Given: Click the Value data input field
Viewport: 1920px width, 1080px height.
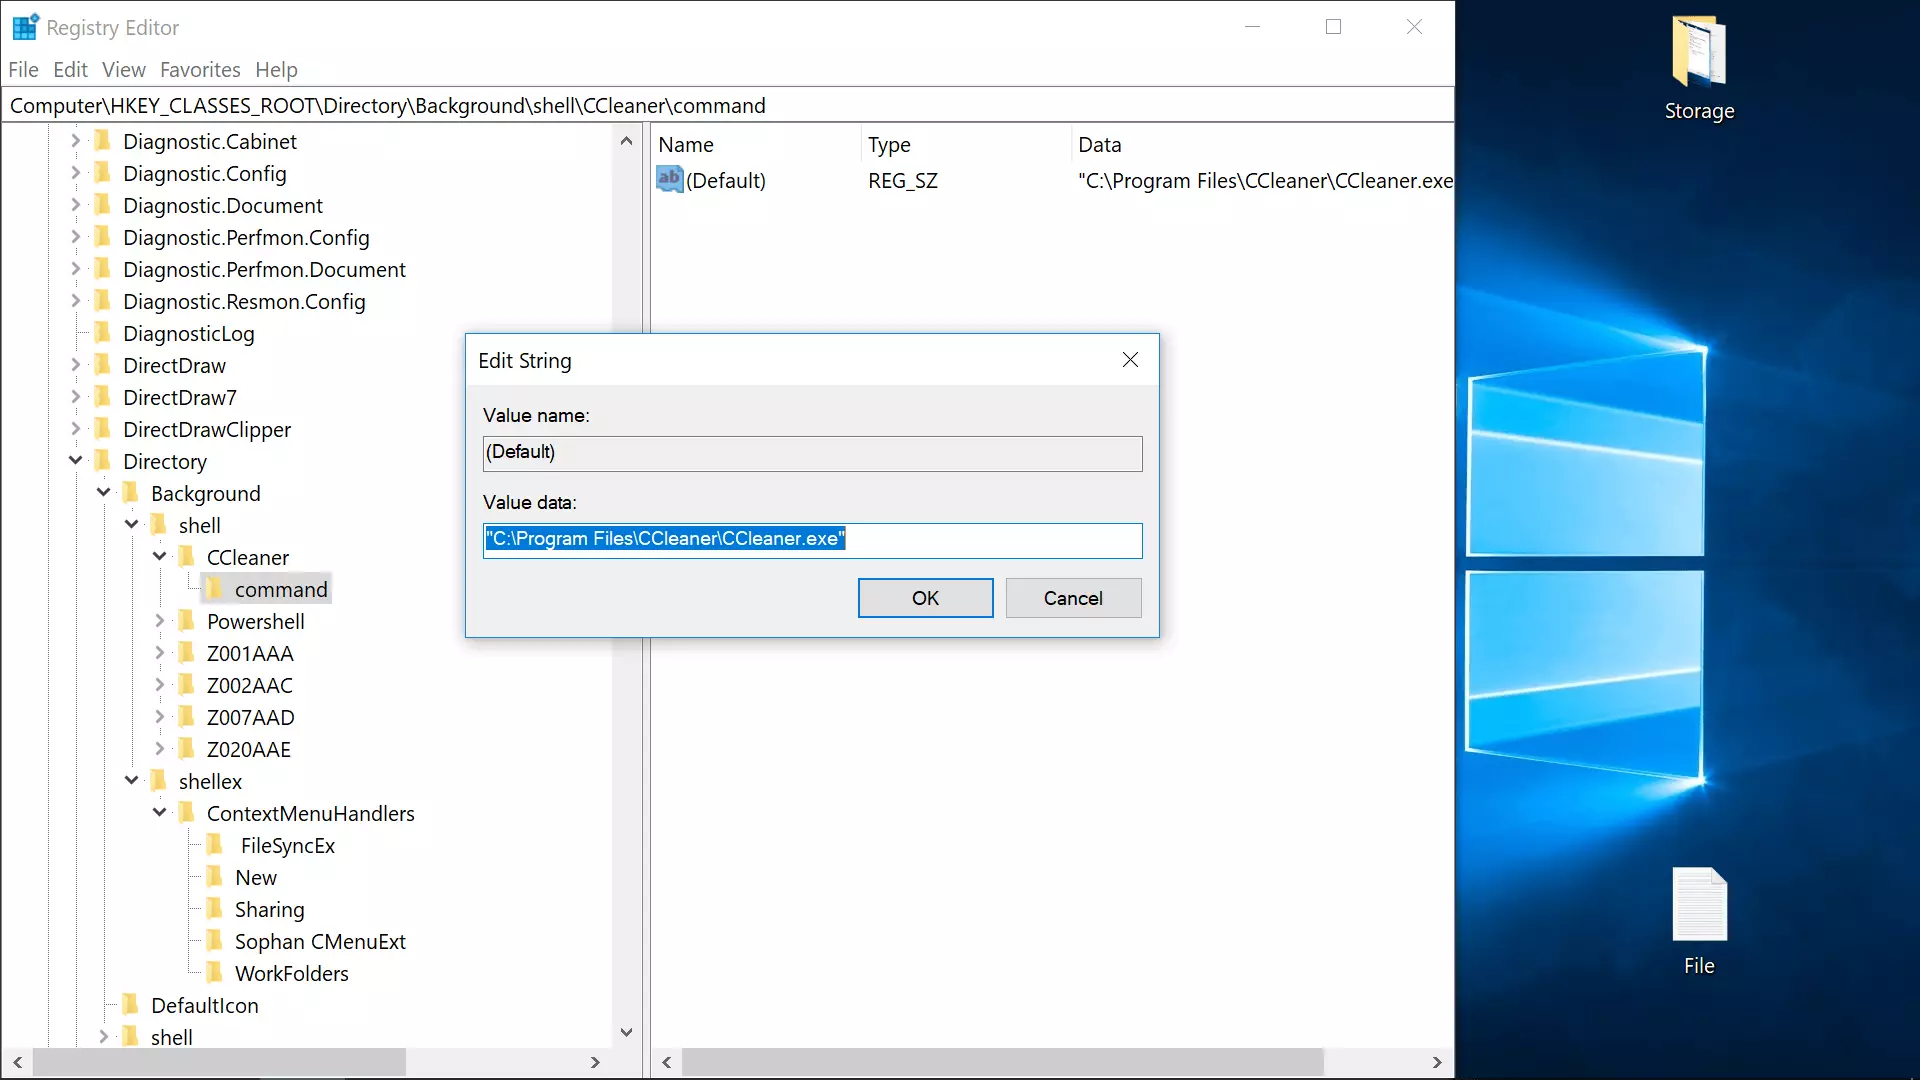Looking at the screenshot, I should click(x=812, y=538).
